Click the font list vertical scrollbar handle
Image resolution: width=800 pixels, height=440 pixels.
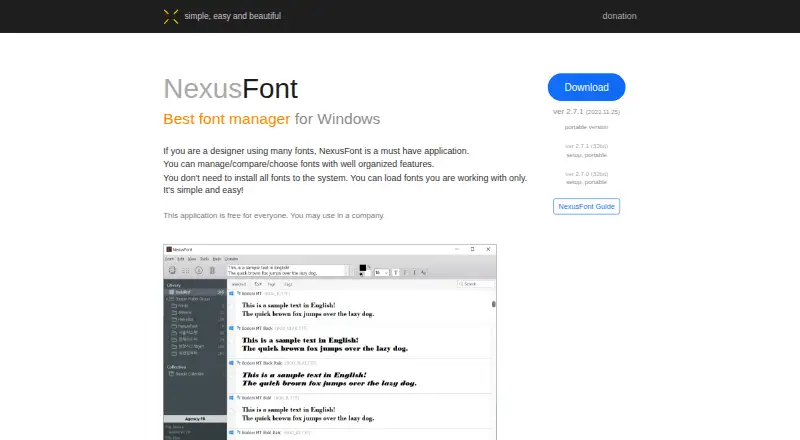coord(493,304)
